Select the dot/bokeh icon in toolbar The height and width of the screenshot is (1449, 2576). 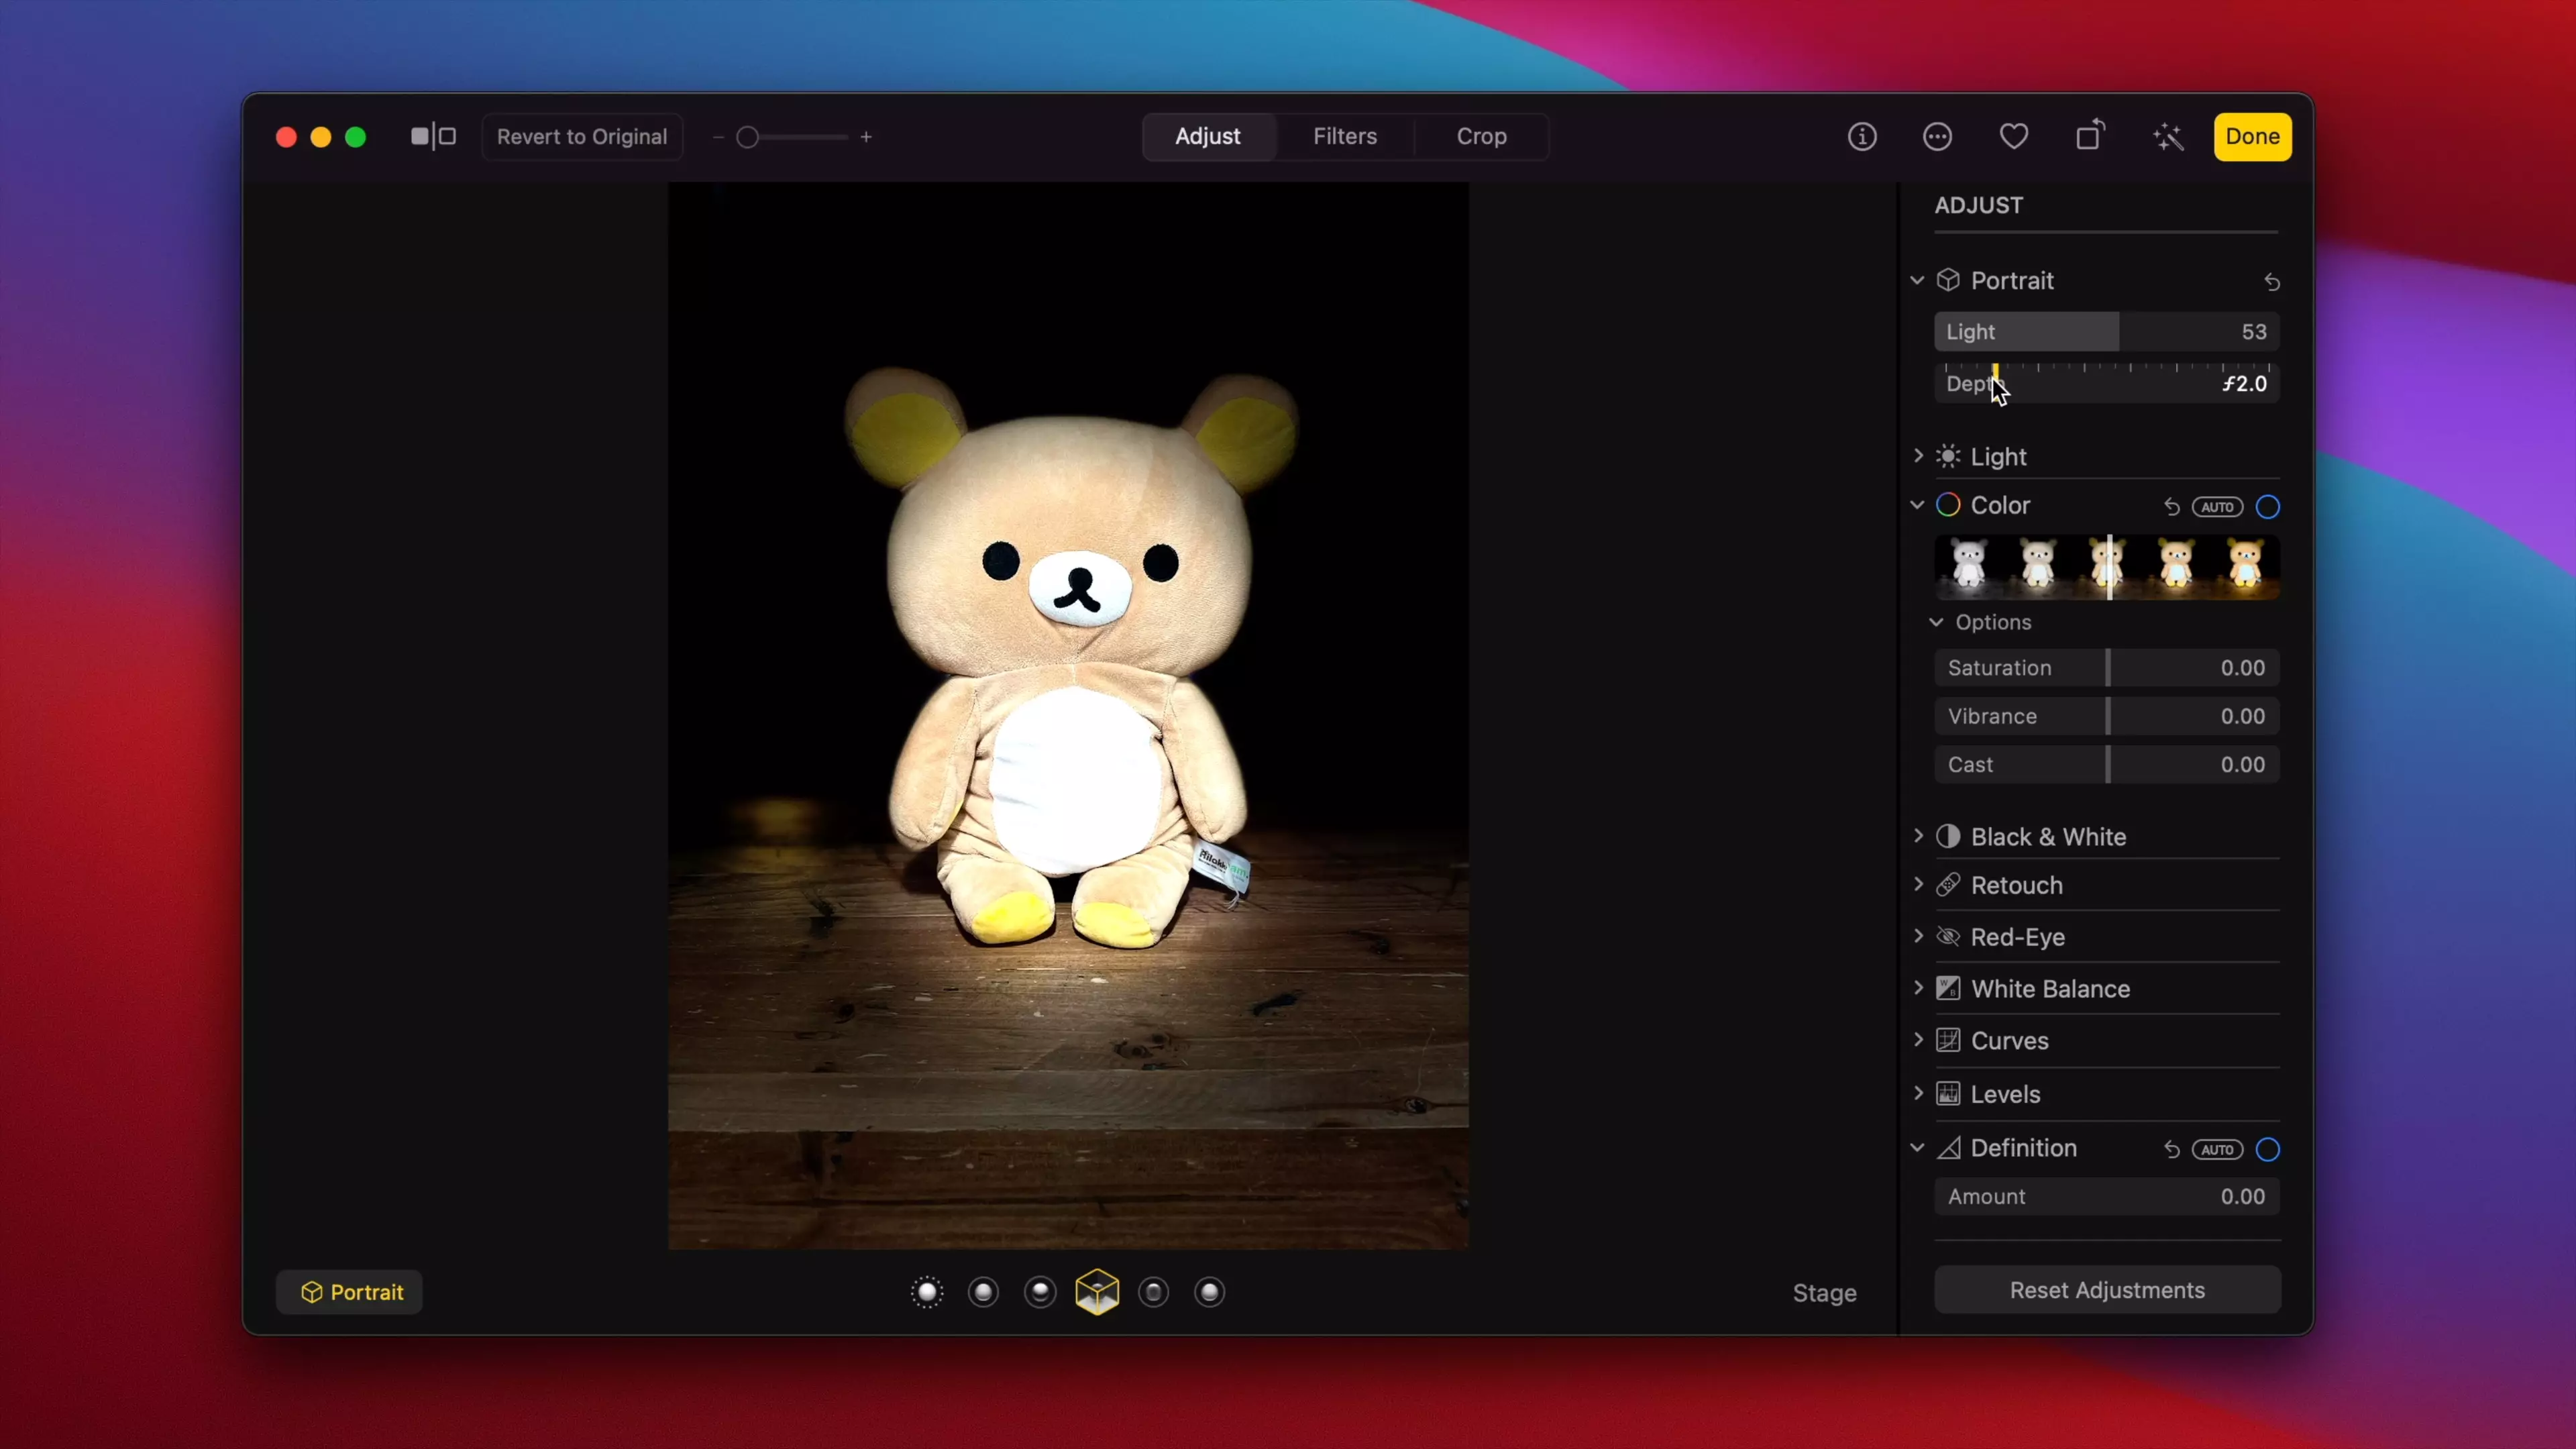(927, 1291)
